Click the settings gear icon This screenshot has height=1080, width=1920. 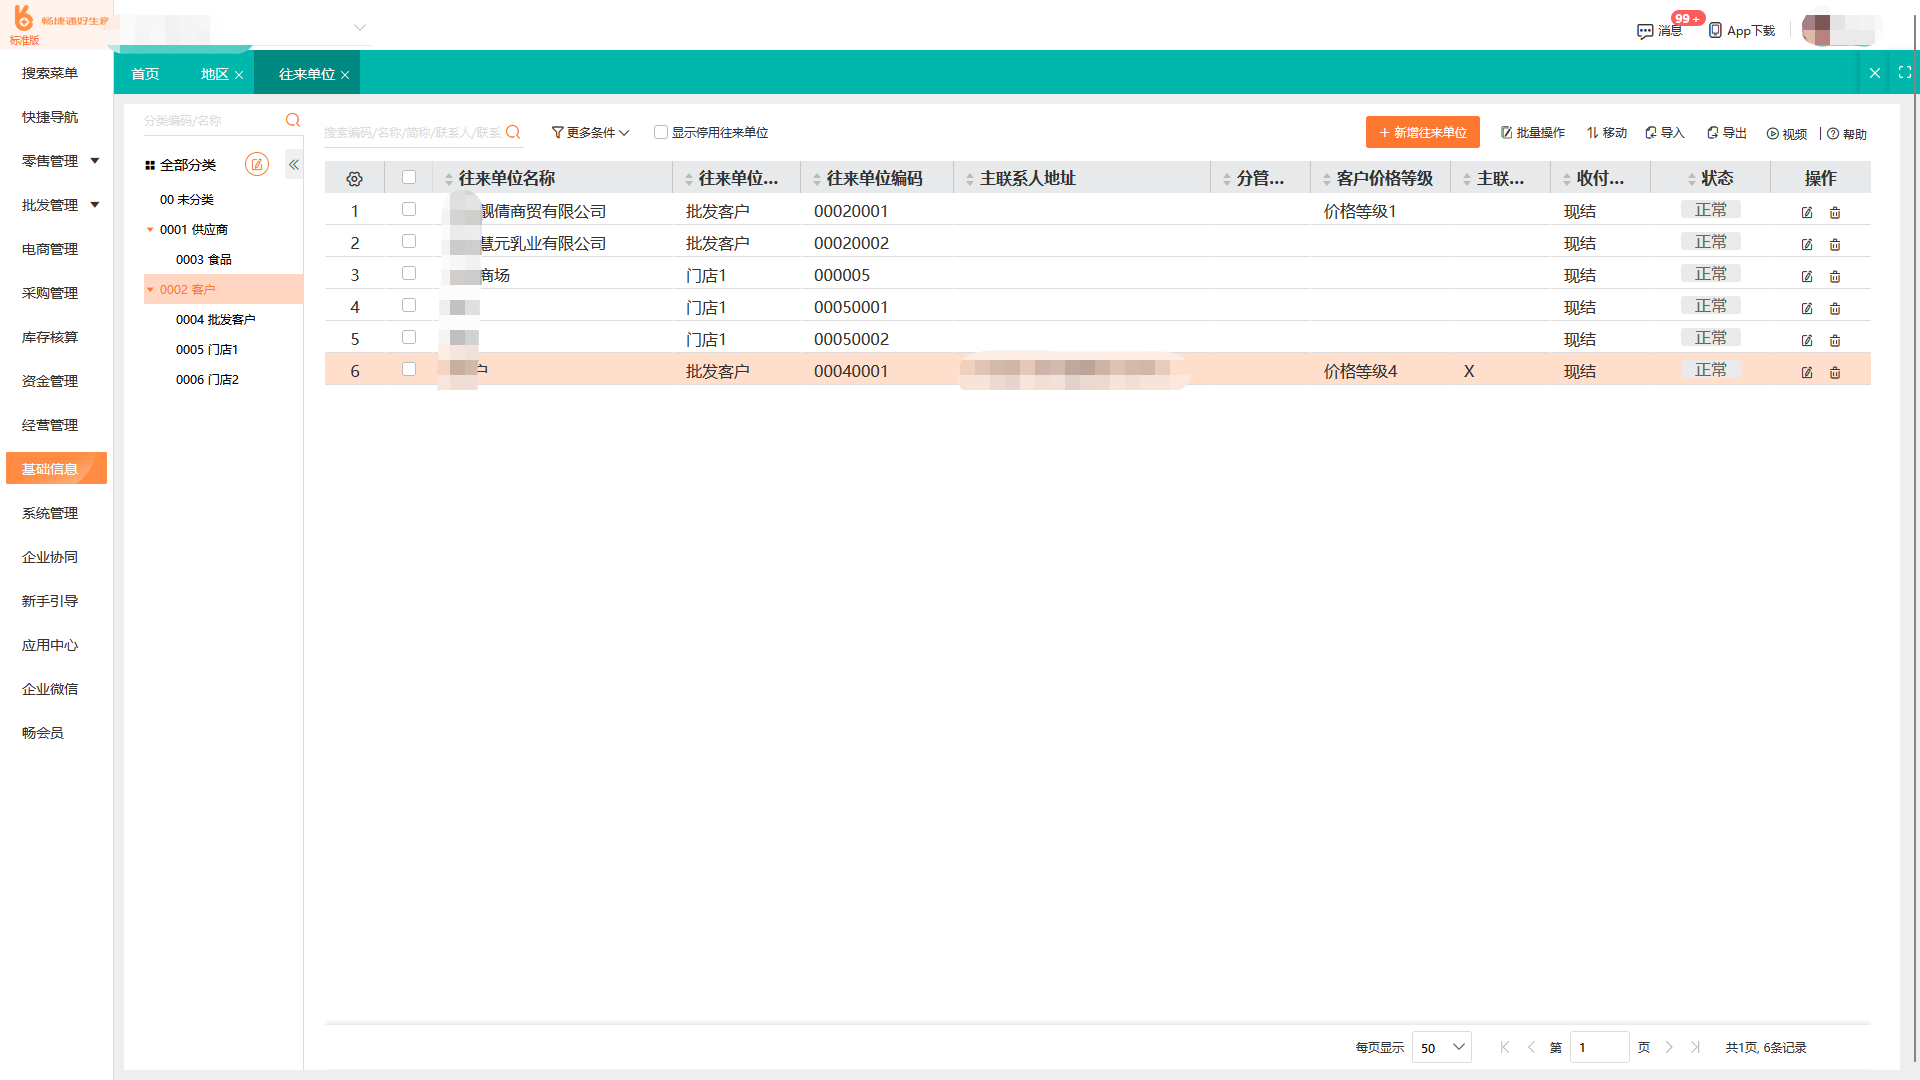tap(353, 178)
